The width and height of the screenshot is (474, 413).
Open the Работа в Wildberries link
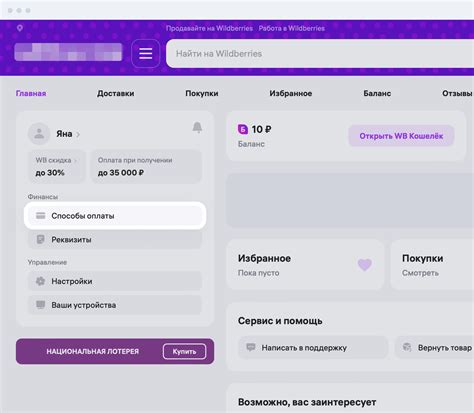pyautogui.click(x=292, y=28)
